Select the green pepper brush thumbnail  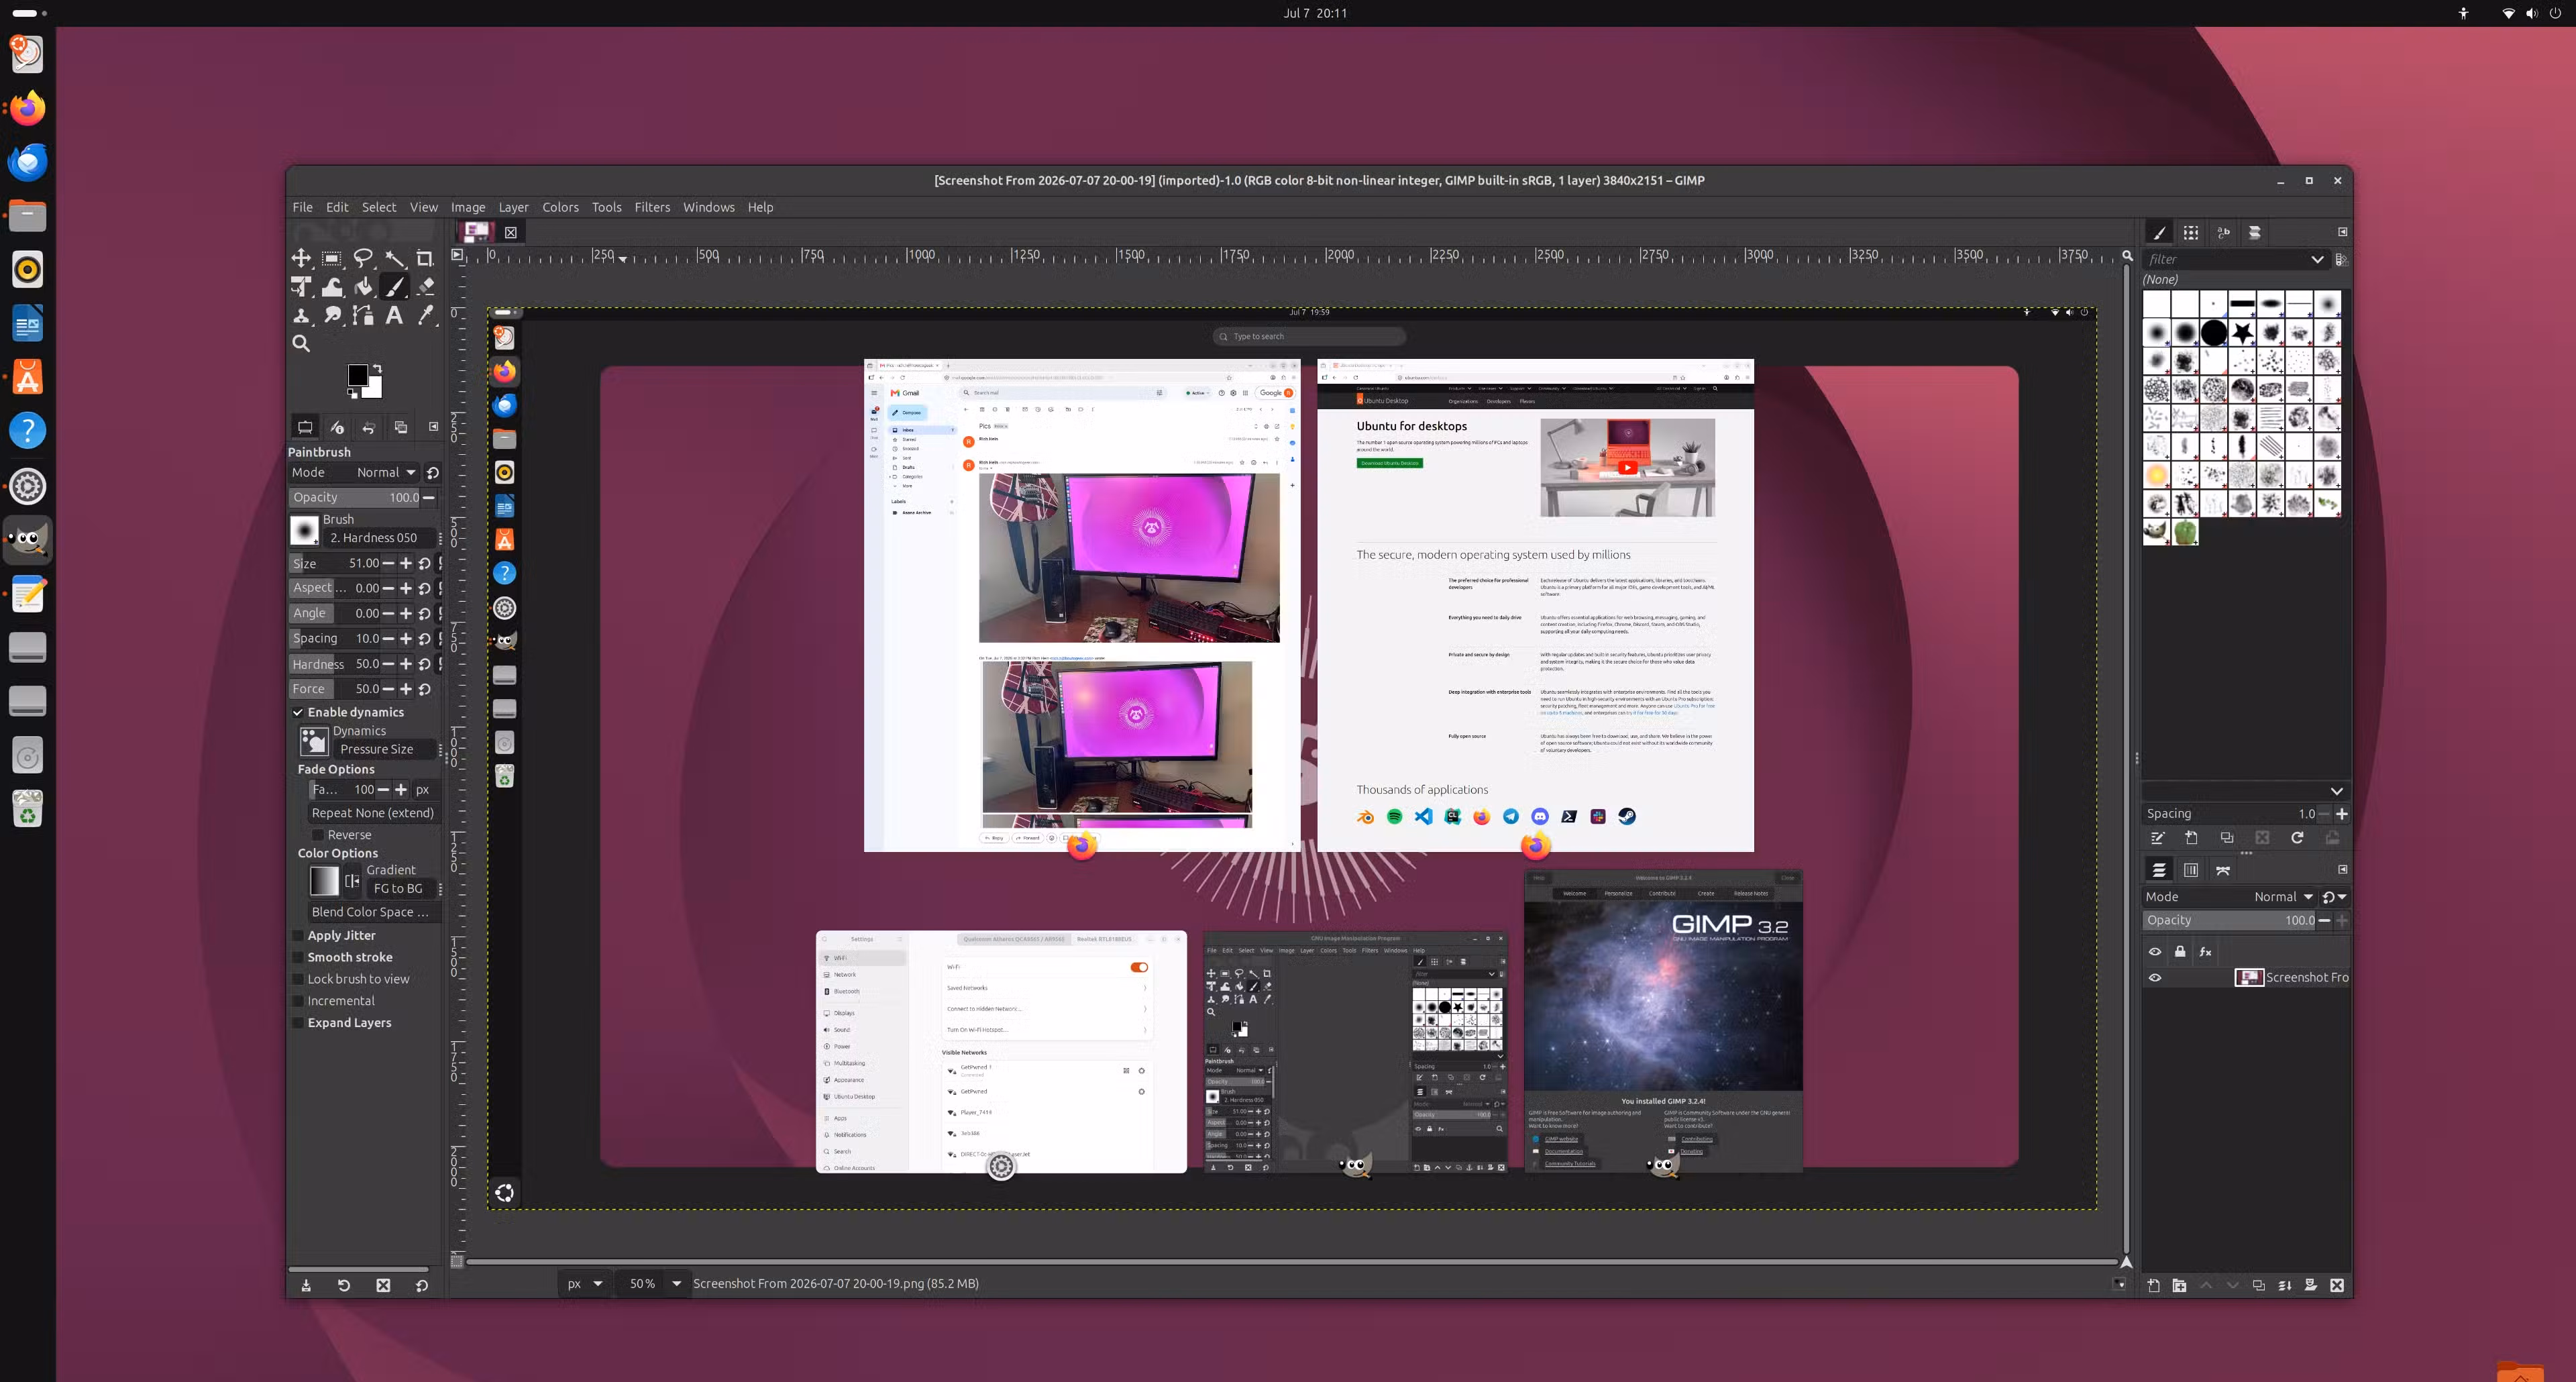(x=2185, y=532)
